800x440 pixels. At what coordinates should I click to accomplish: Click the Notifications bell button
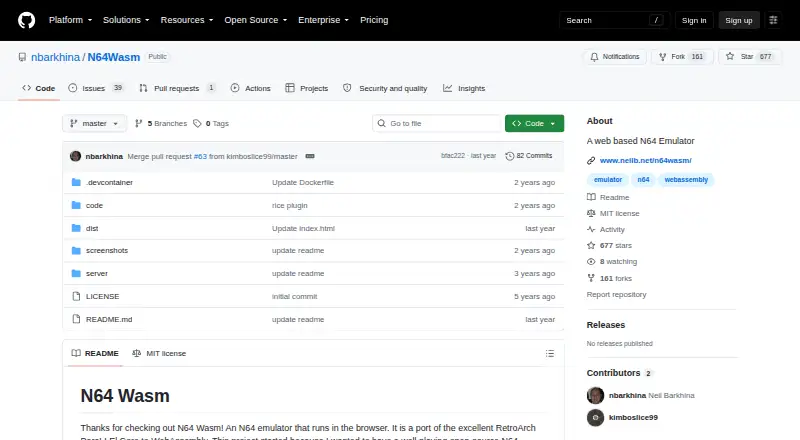615,57
